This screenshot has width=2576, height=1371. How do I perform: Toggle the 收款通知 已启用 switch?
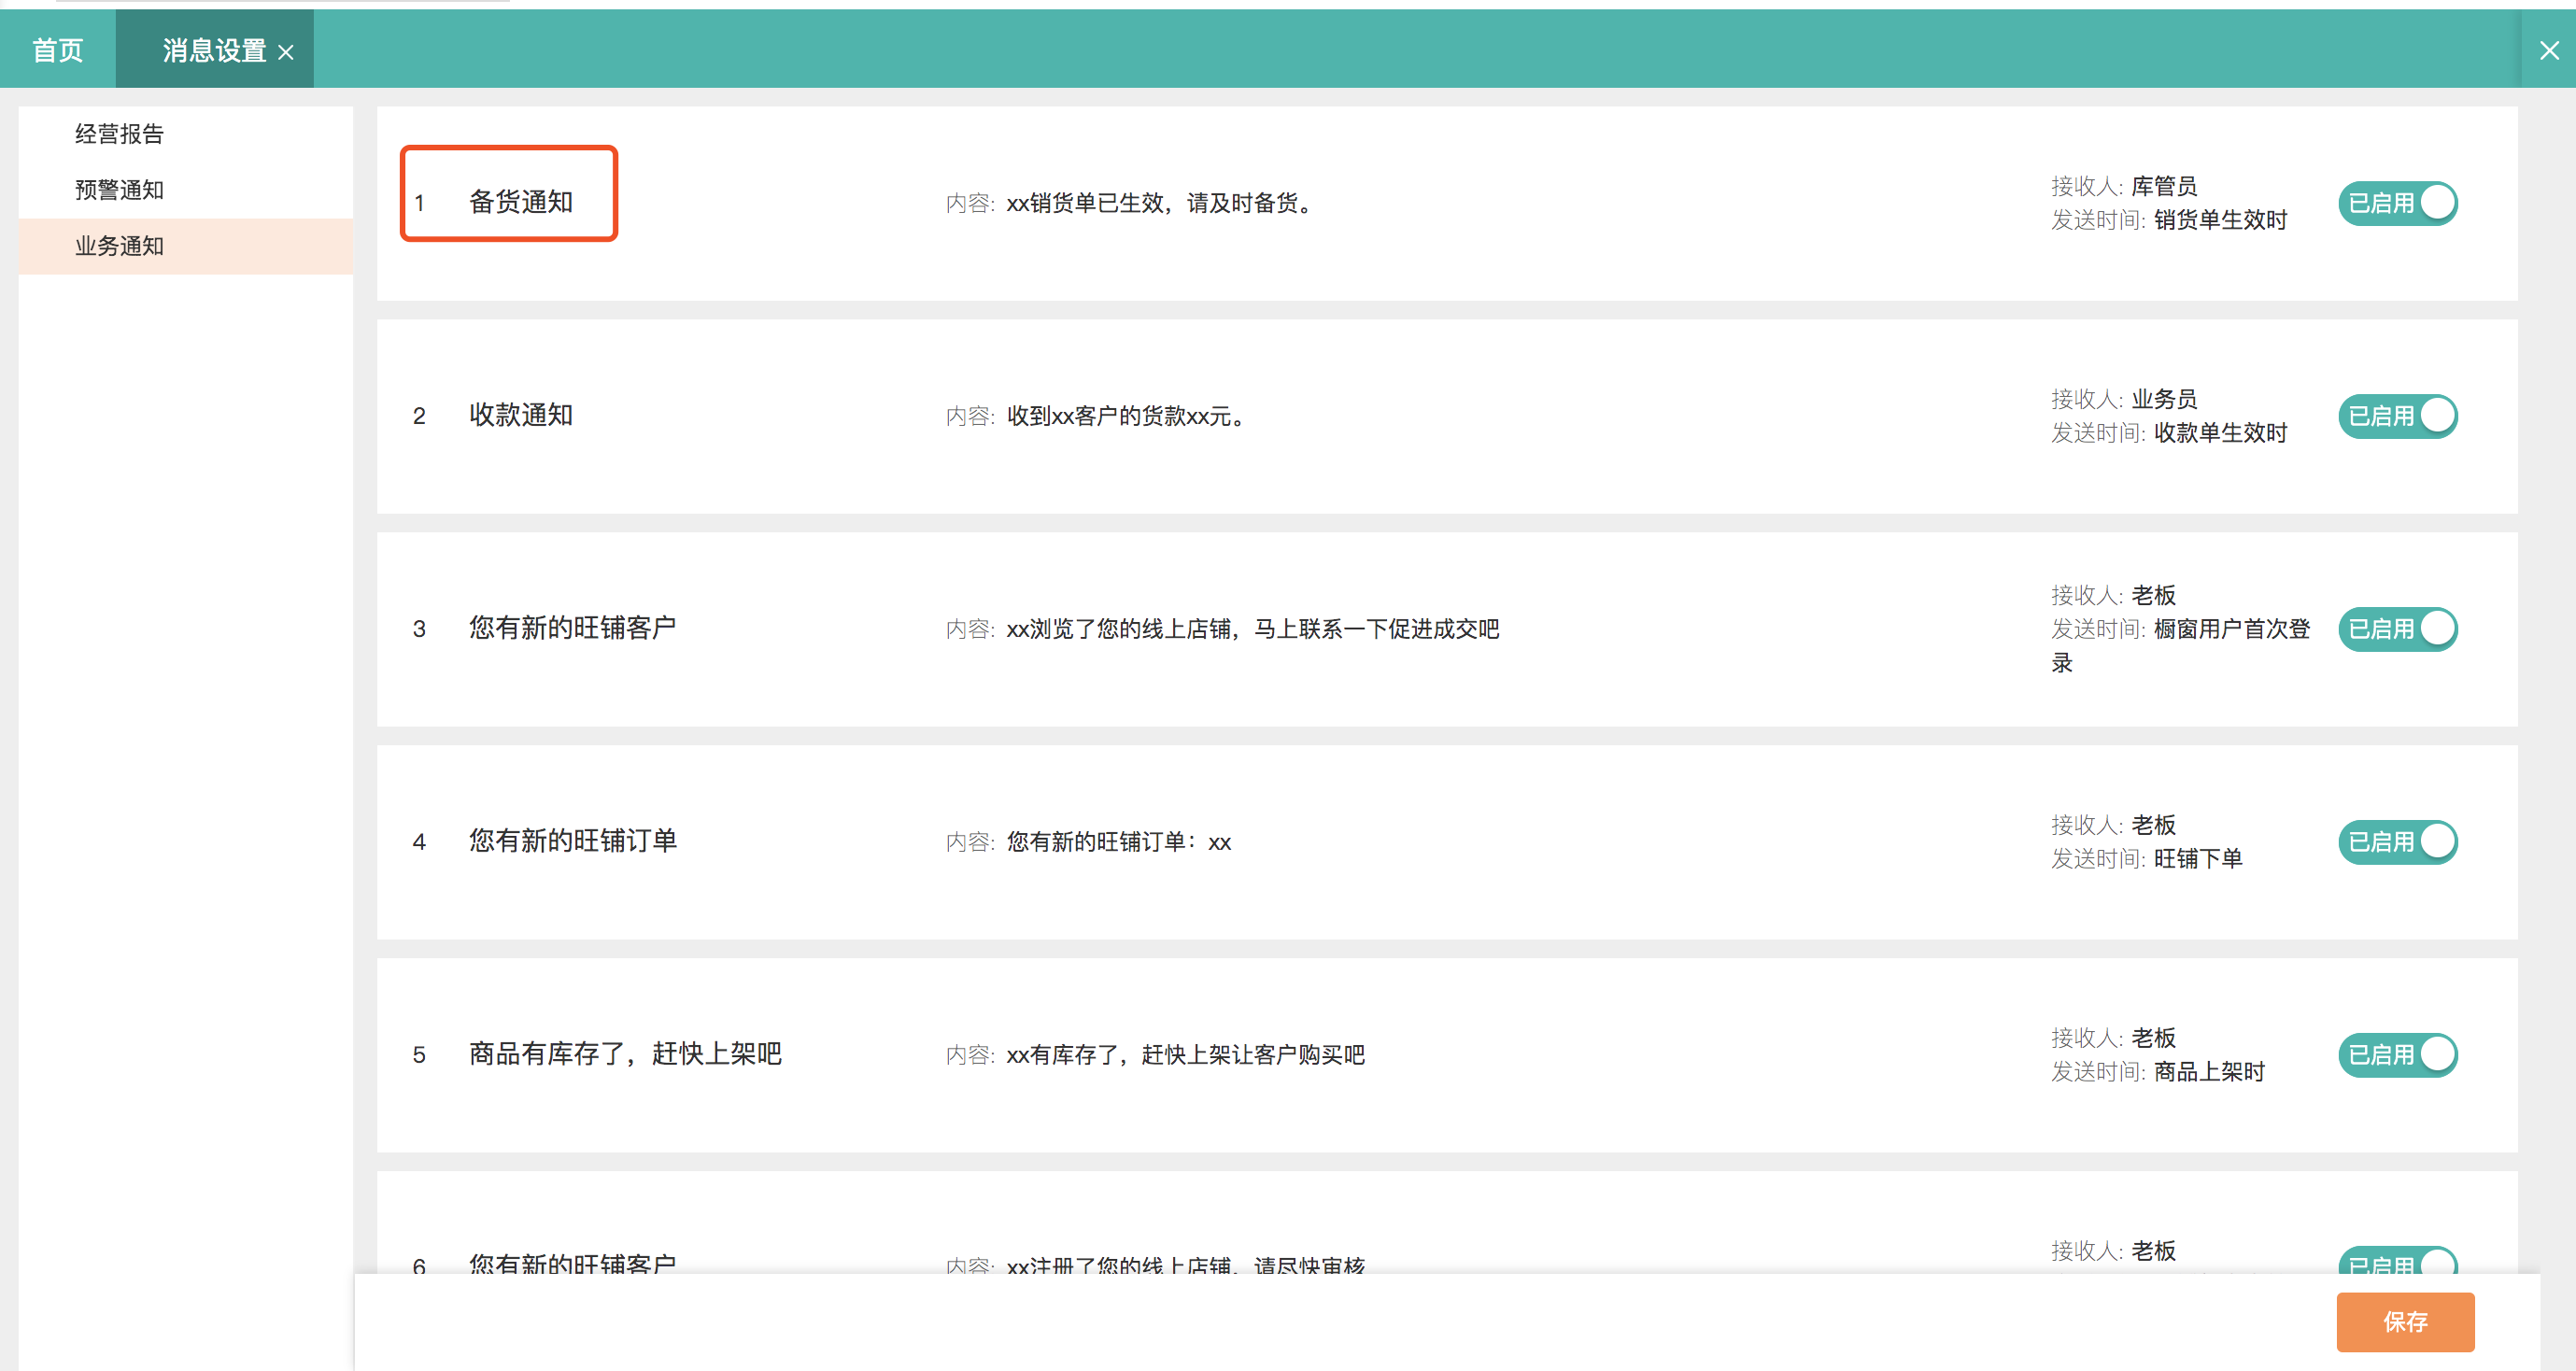pyautogui.click(x=2397, y=416)
